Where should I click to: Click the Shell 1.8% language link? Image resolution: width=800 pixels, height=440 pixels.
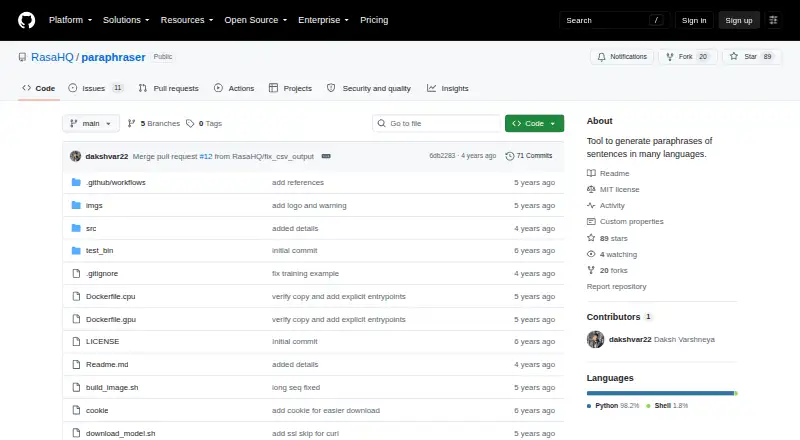click(x=667, y=406)
